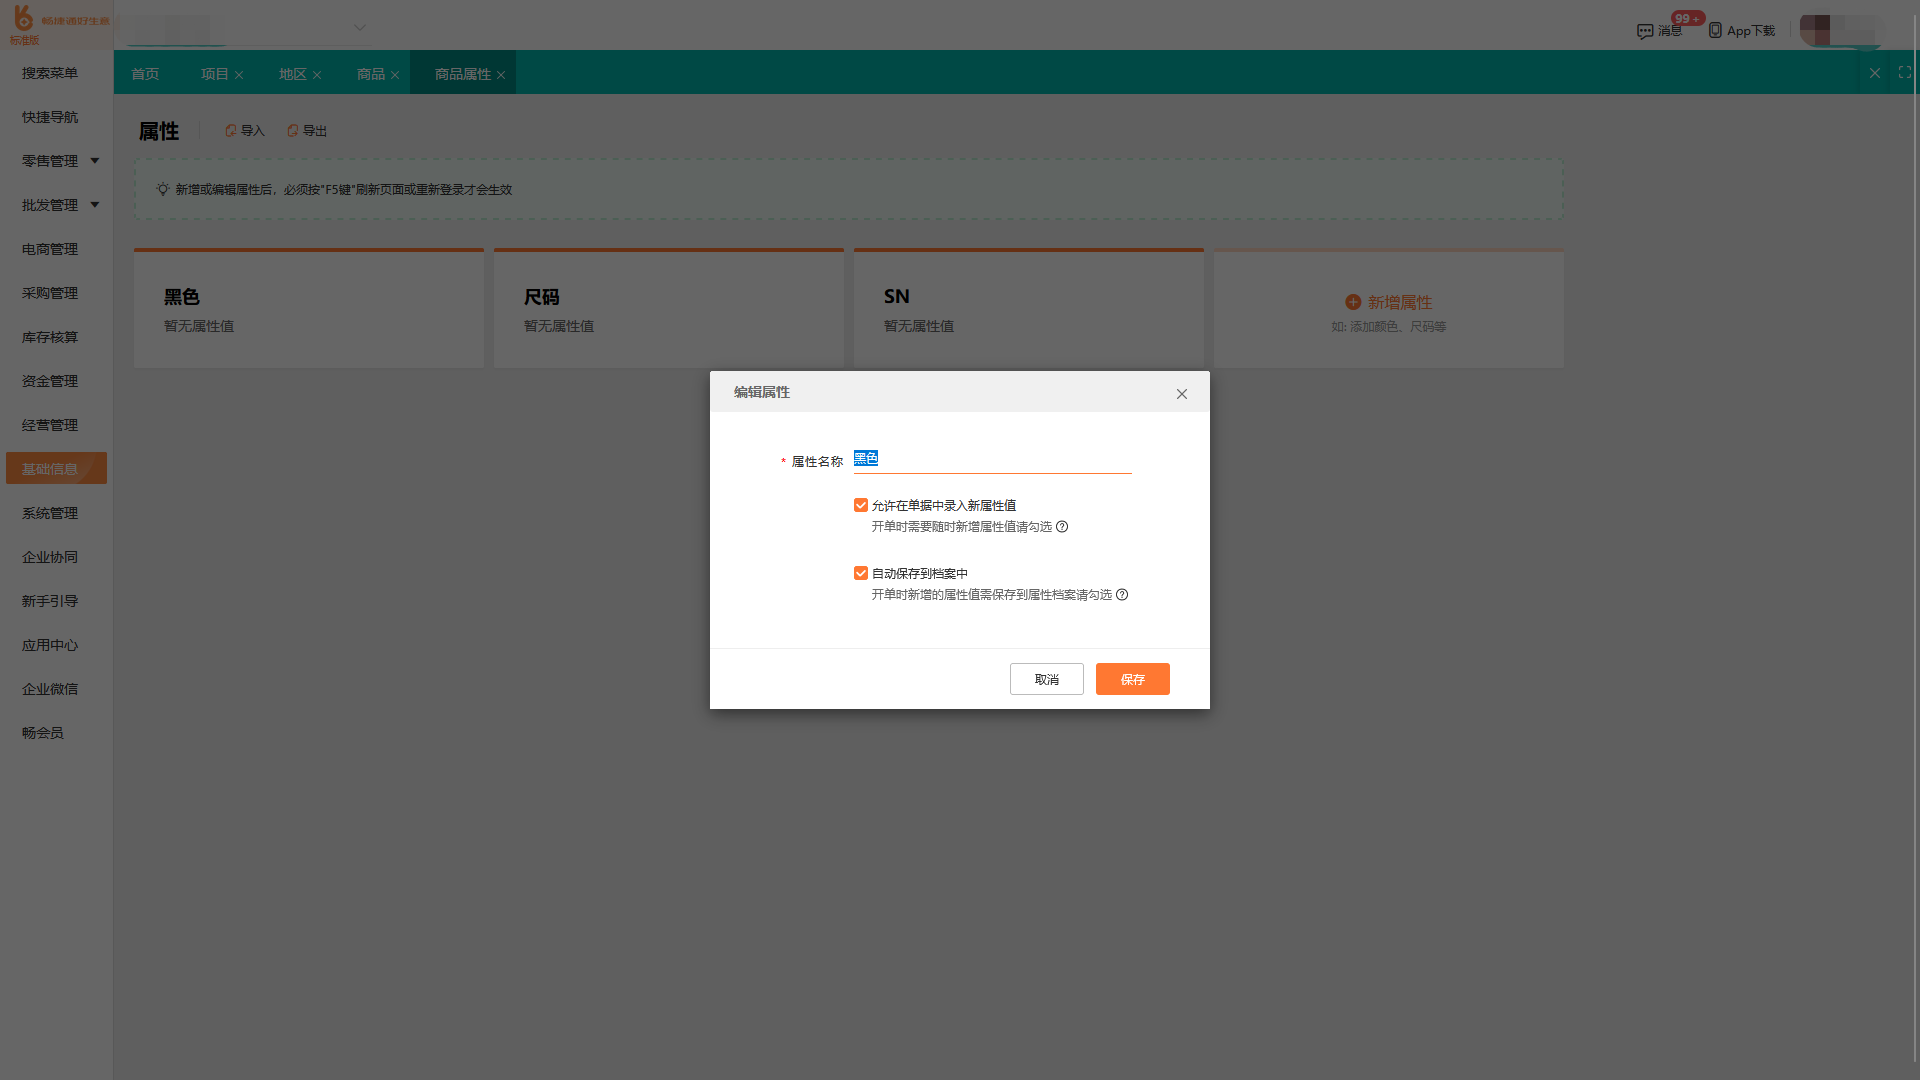Click the 取消 button in dialog
Screen dimensions: 1920x1080
pyautogui.click(x=1048, y=678)
